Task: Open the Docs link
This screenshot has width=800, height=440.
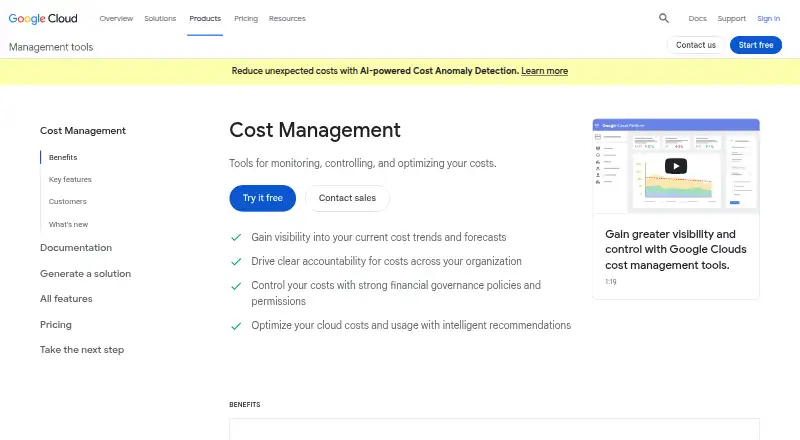Action: (697, 18)
